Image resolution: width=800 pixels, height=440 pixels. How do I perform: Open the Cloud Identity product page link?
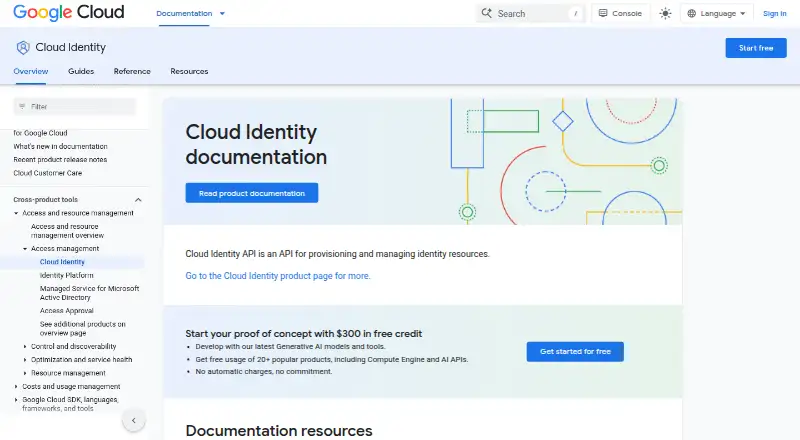(x=278, y=276)
